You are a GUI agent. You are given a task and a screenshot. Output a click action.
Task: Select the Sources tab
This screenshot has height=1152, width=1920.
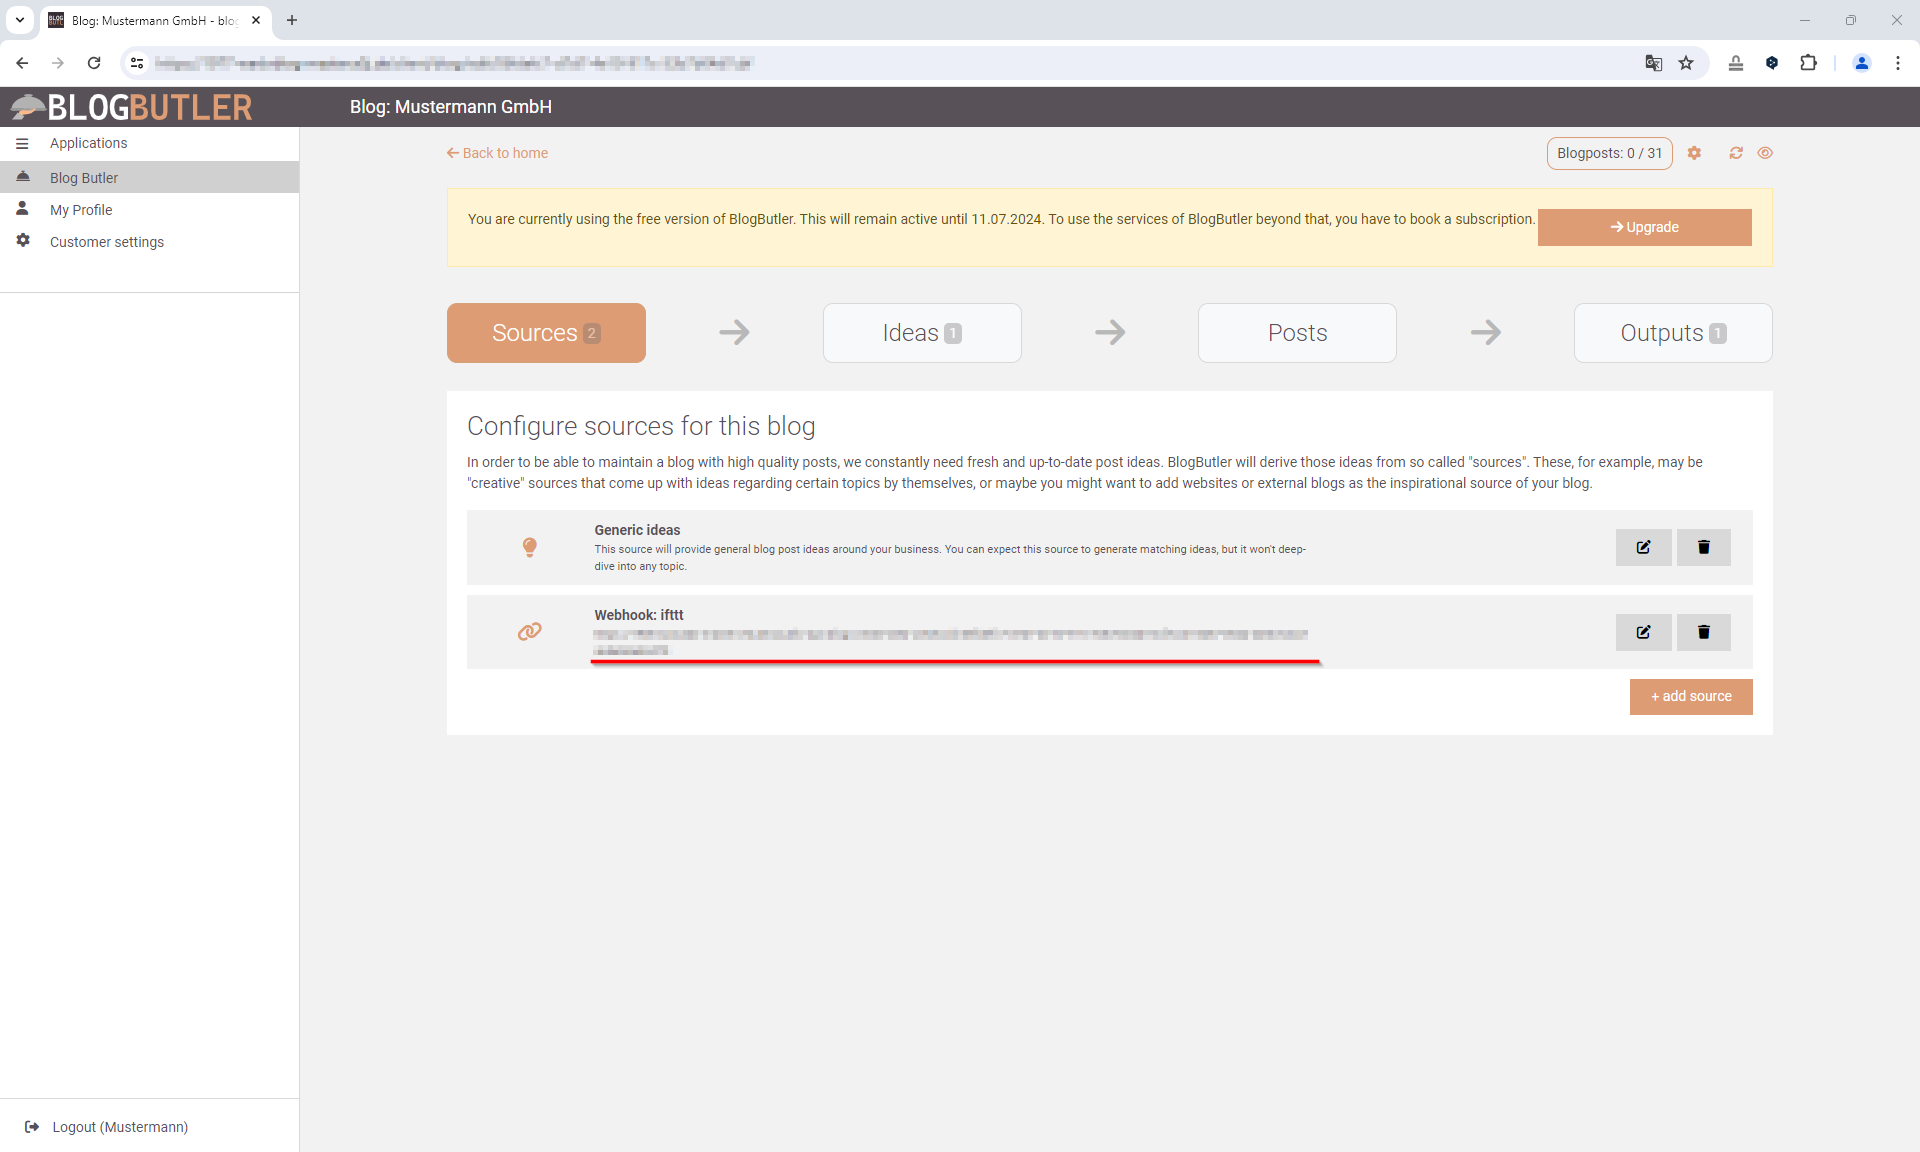(x=546, y=332)
